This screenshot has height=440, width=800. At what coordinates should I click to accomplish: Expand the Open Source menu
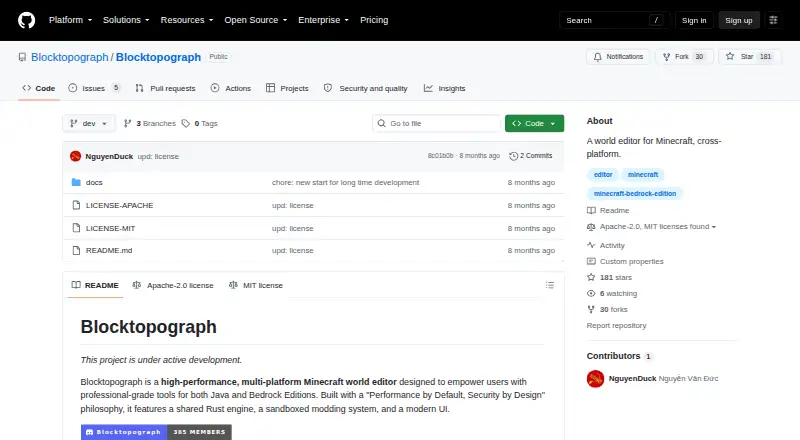256,20
